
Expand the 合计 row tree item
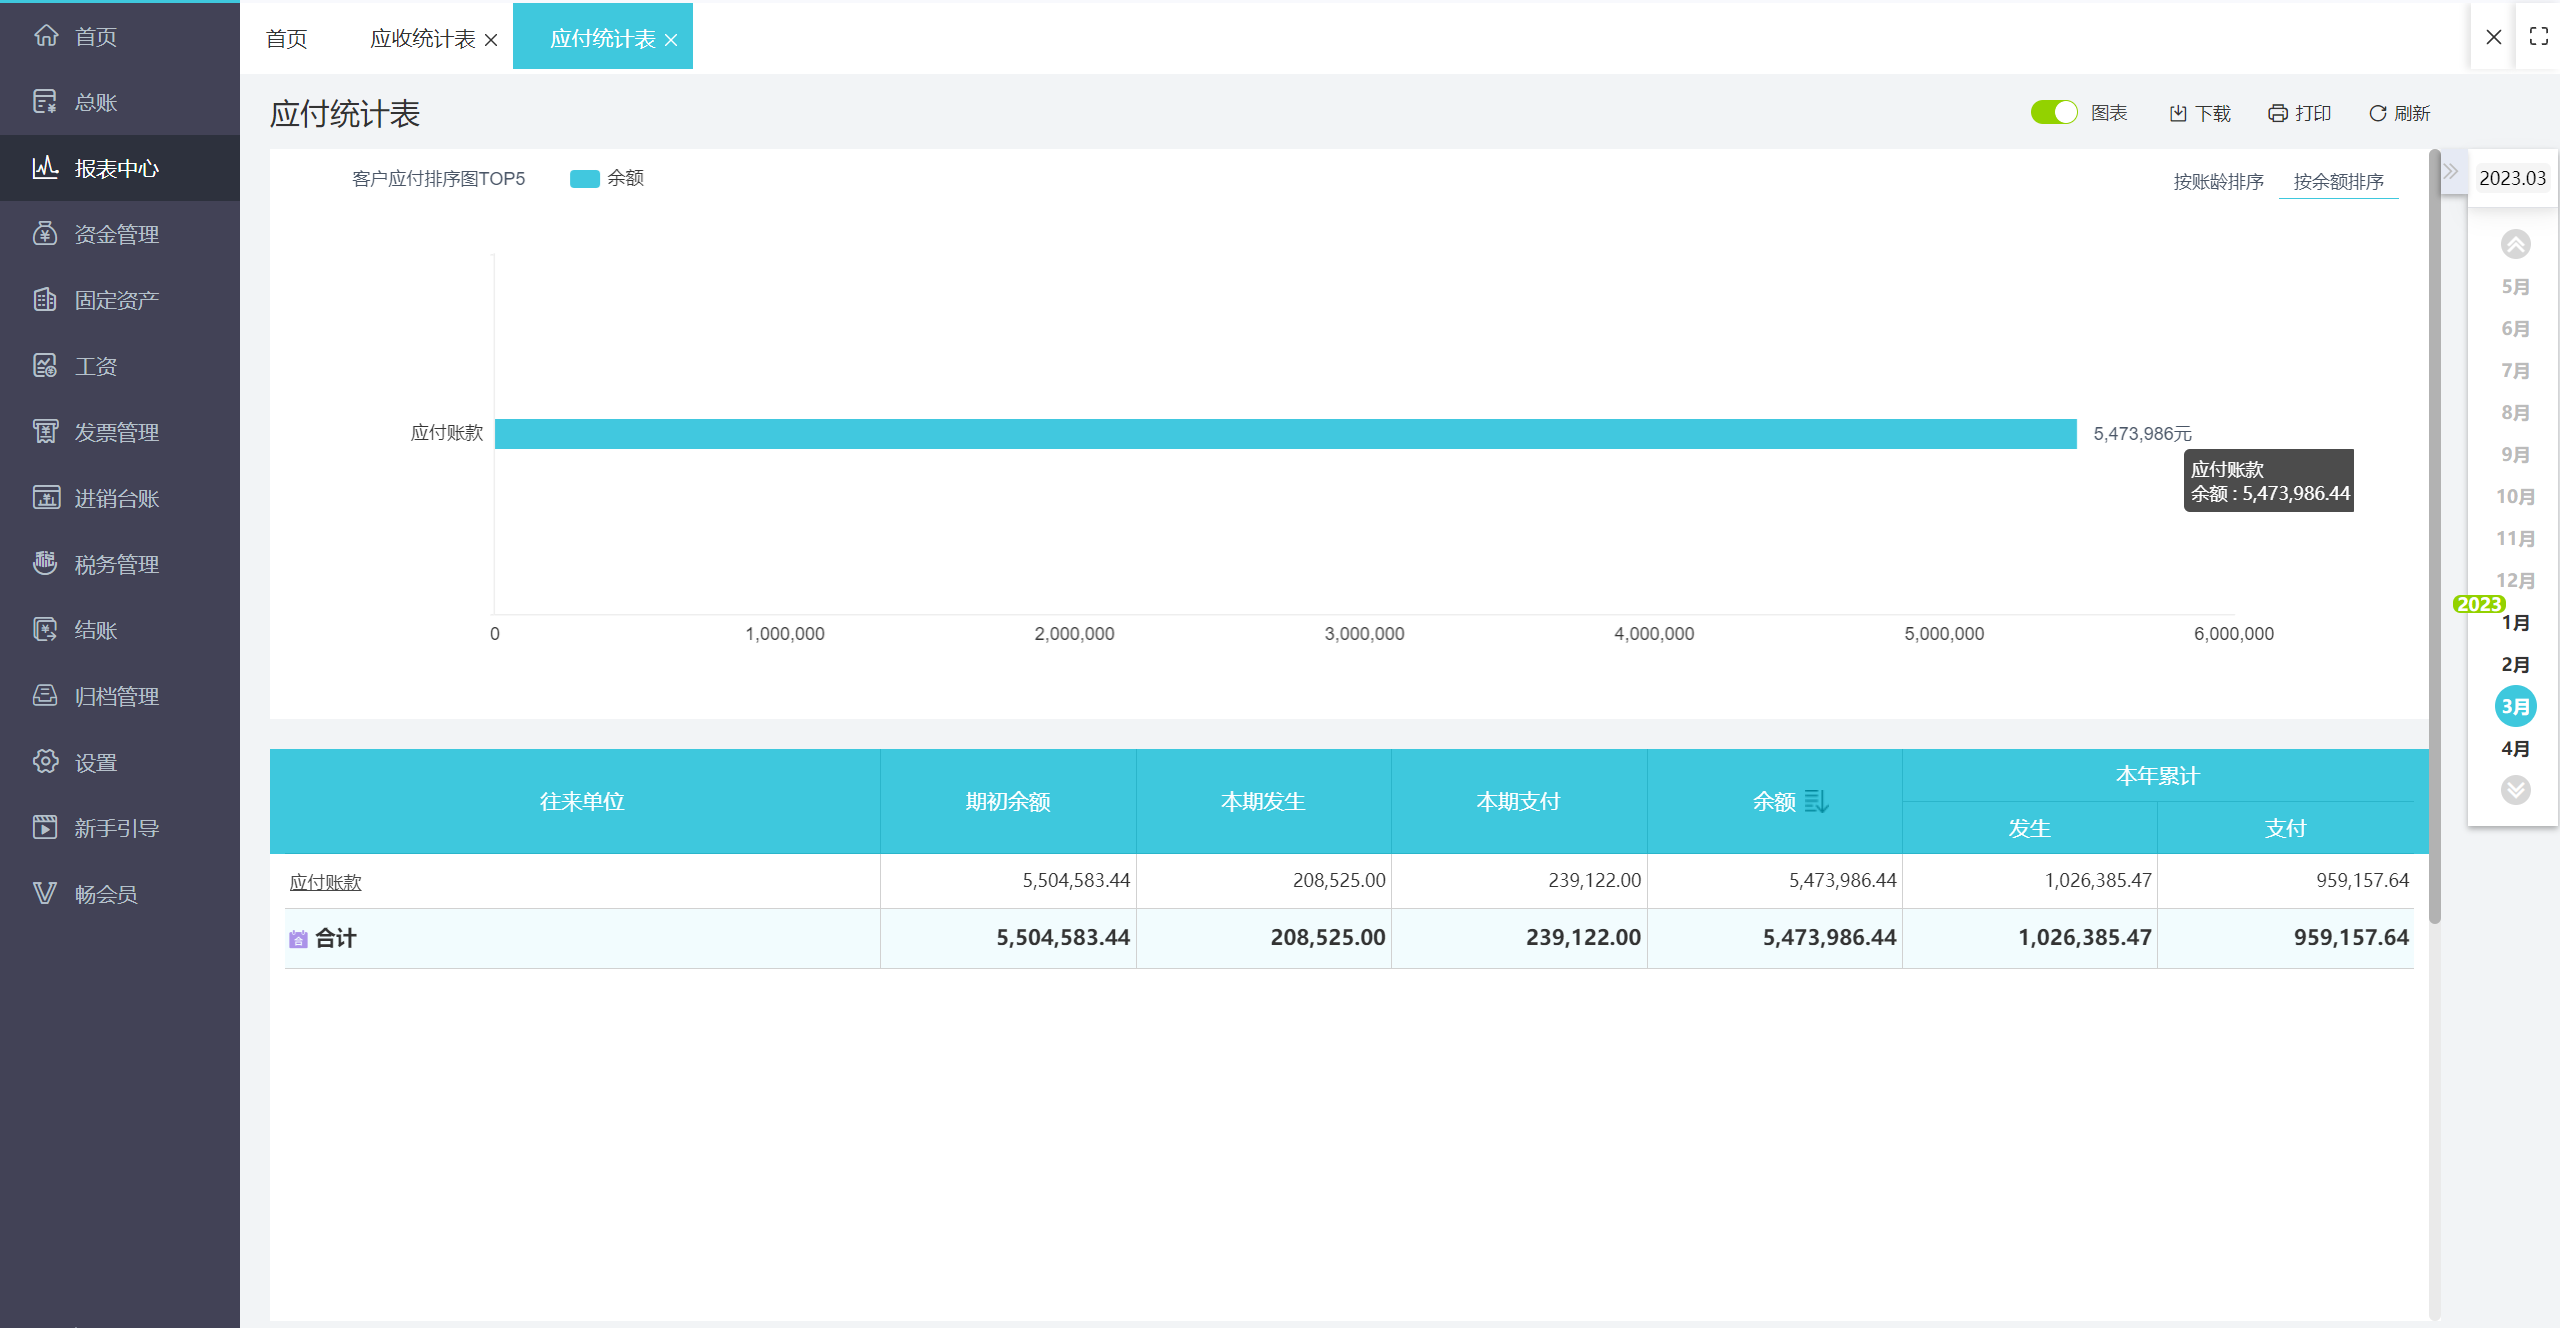point(300,937)
